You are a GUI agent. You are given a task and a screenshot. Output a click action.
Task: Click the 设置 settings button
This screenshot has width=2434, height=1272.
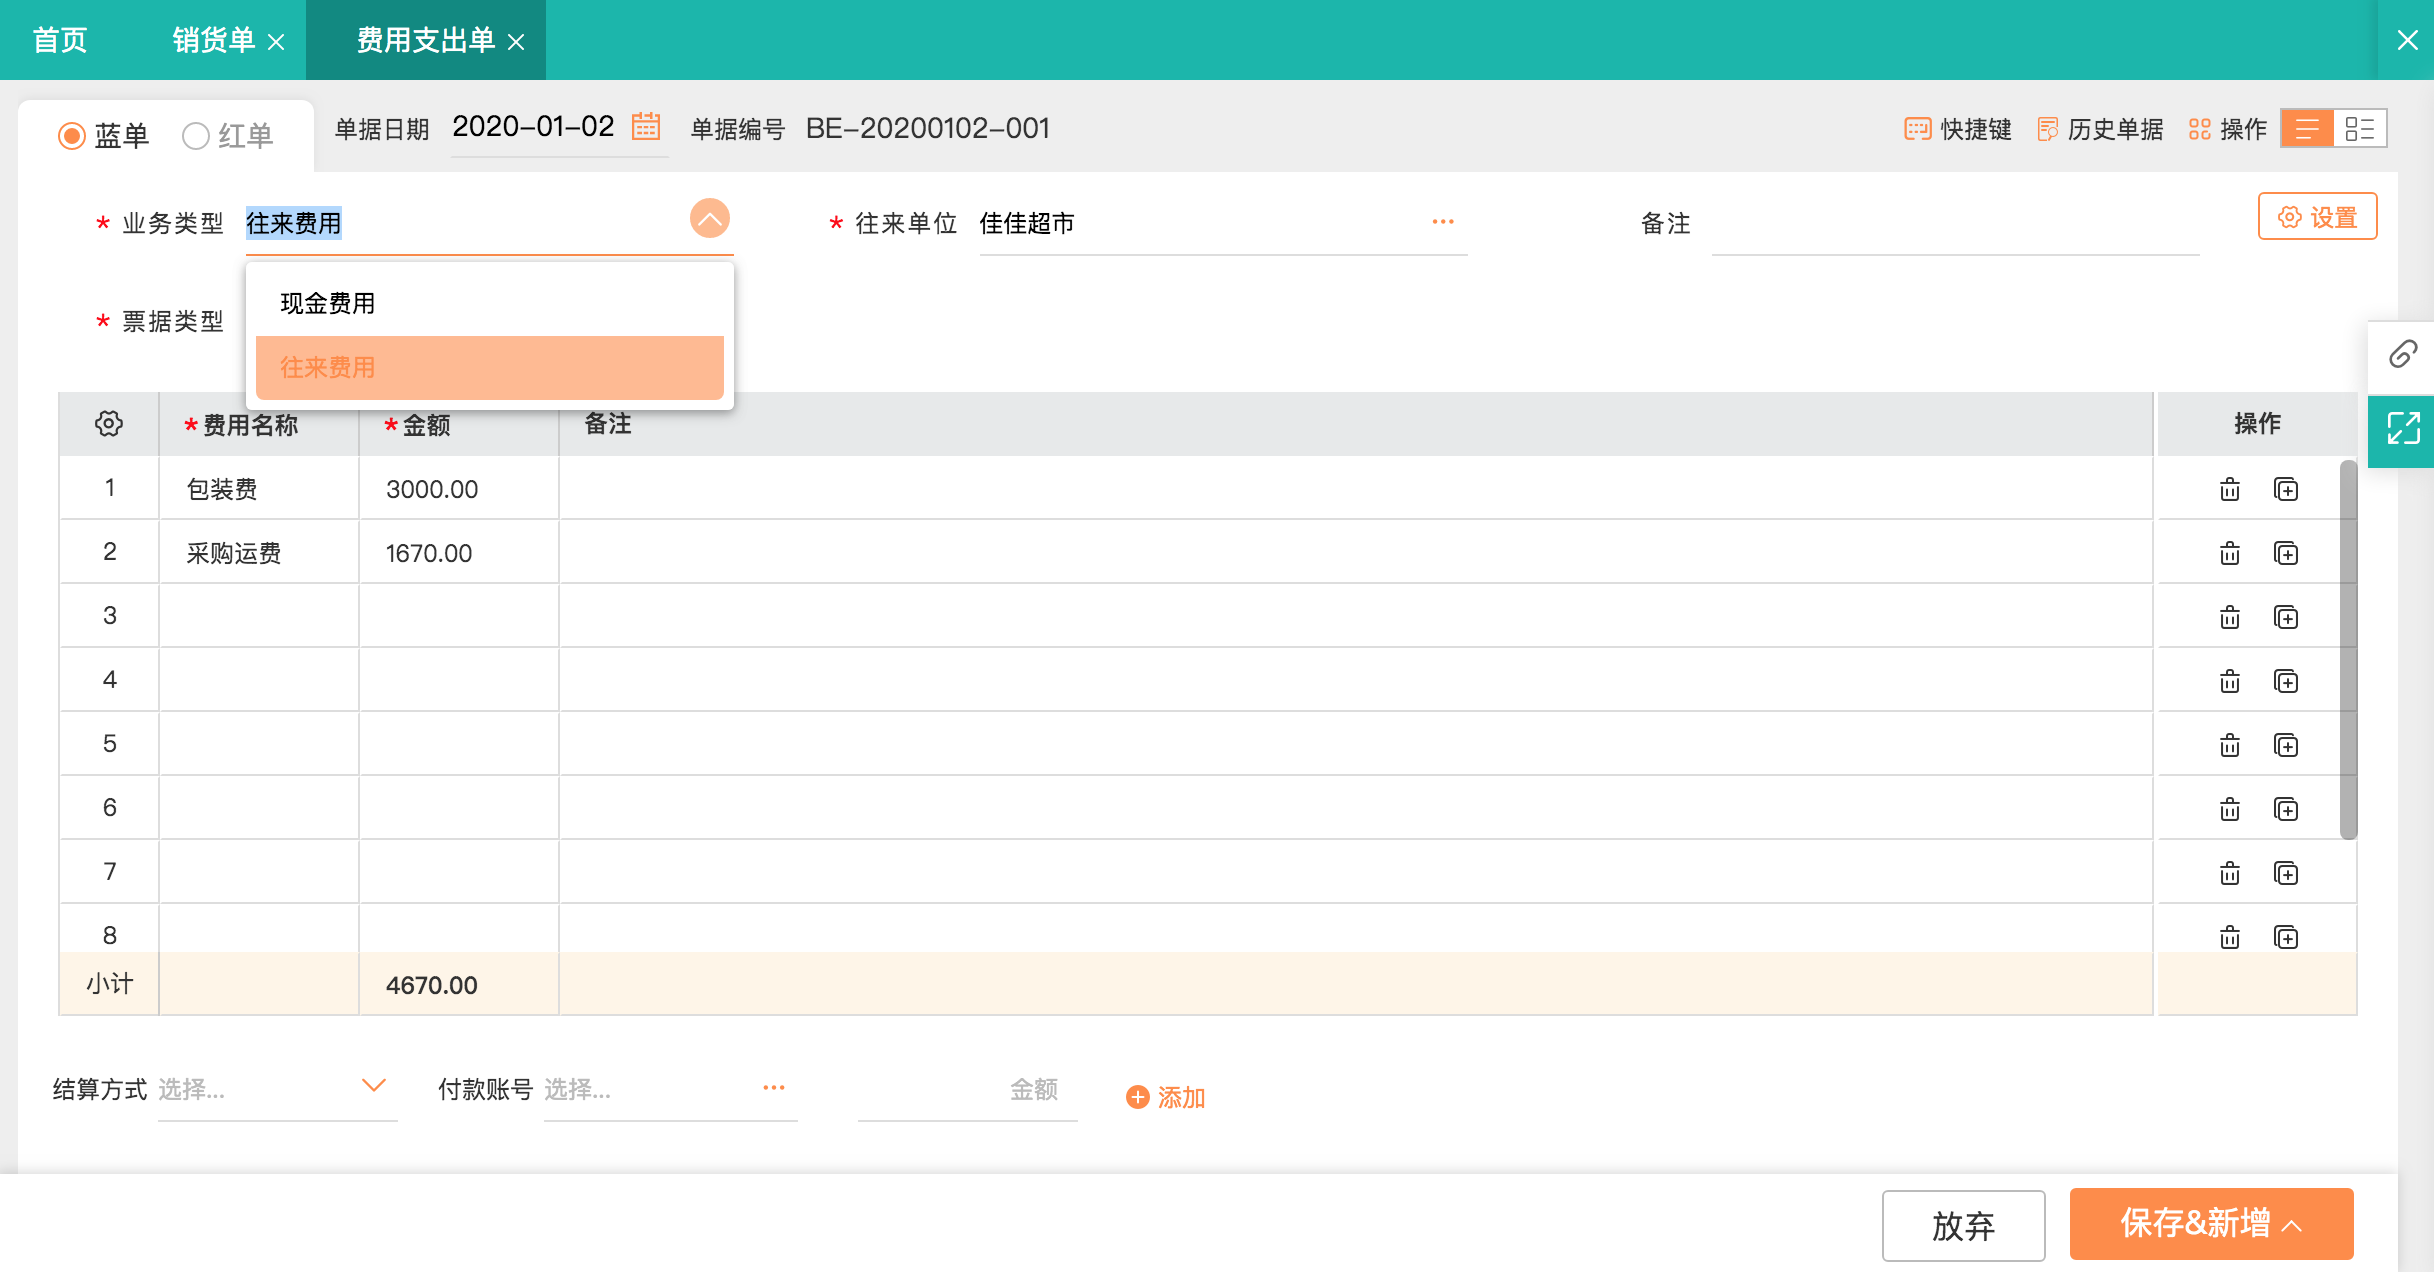pyautogui.click(x=2318, y=219)
